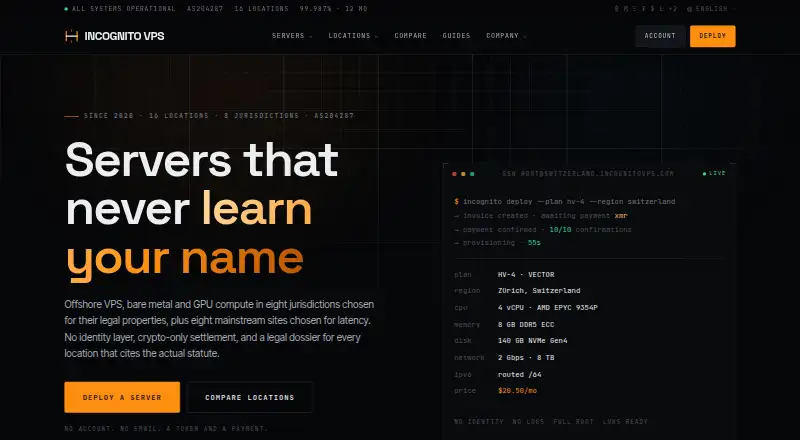Click the routed /64 ipv6 value
The image size is (800, 440).
pos(519,375)
